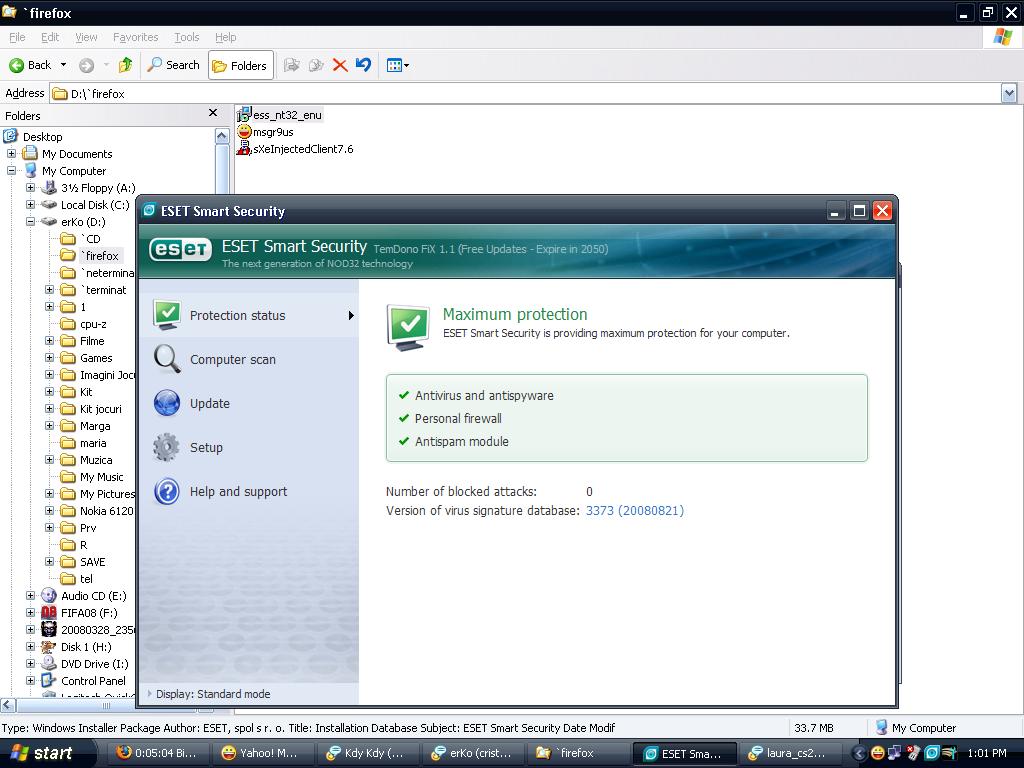Click the Up folder toolbar icon
1024x768 pixels.
pos(125,65)
